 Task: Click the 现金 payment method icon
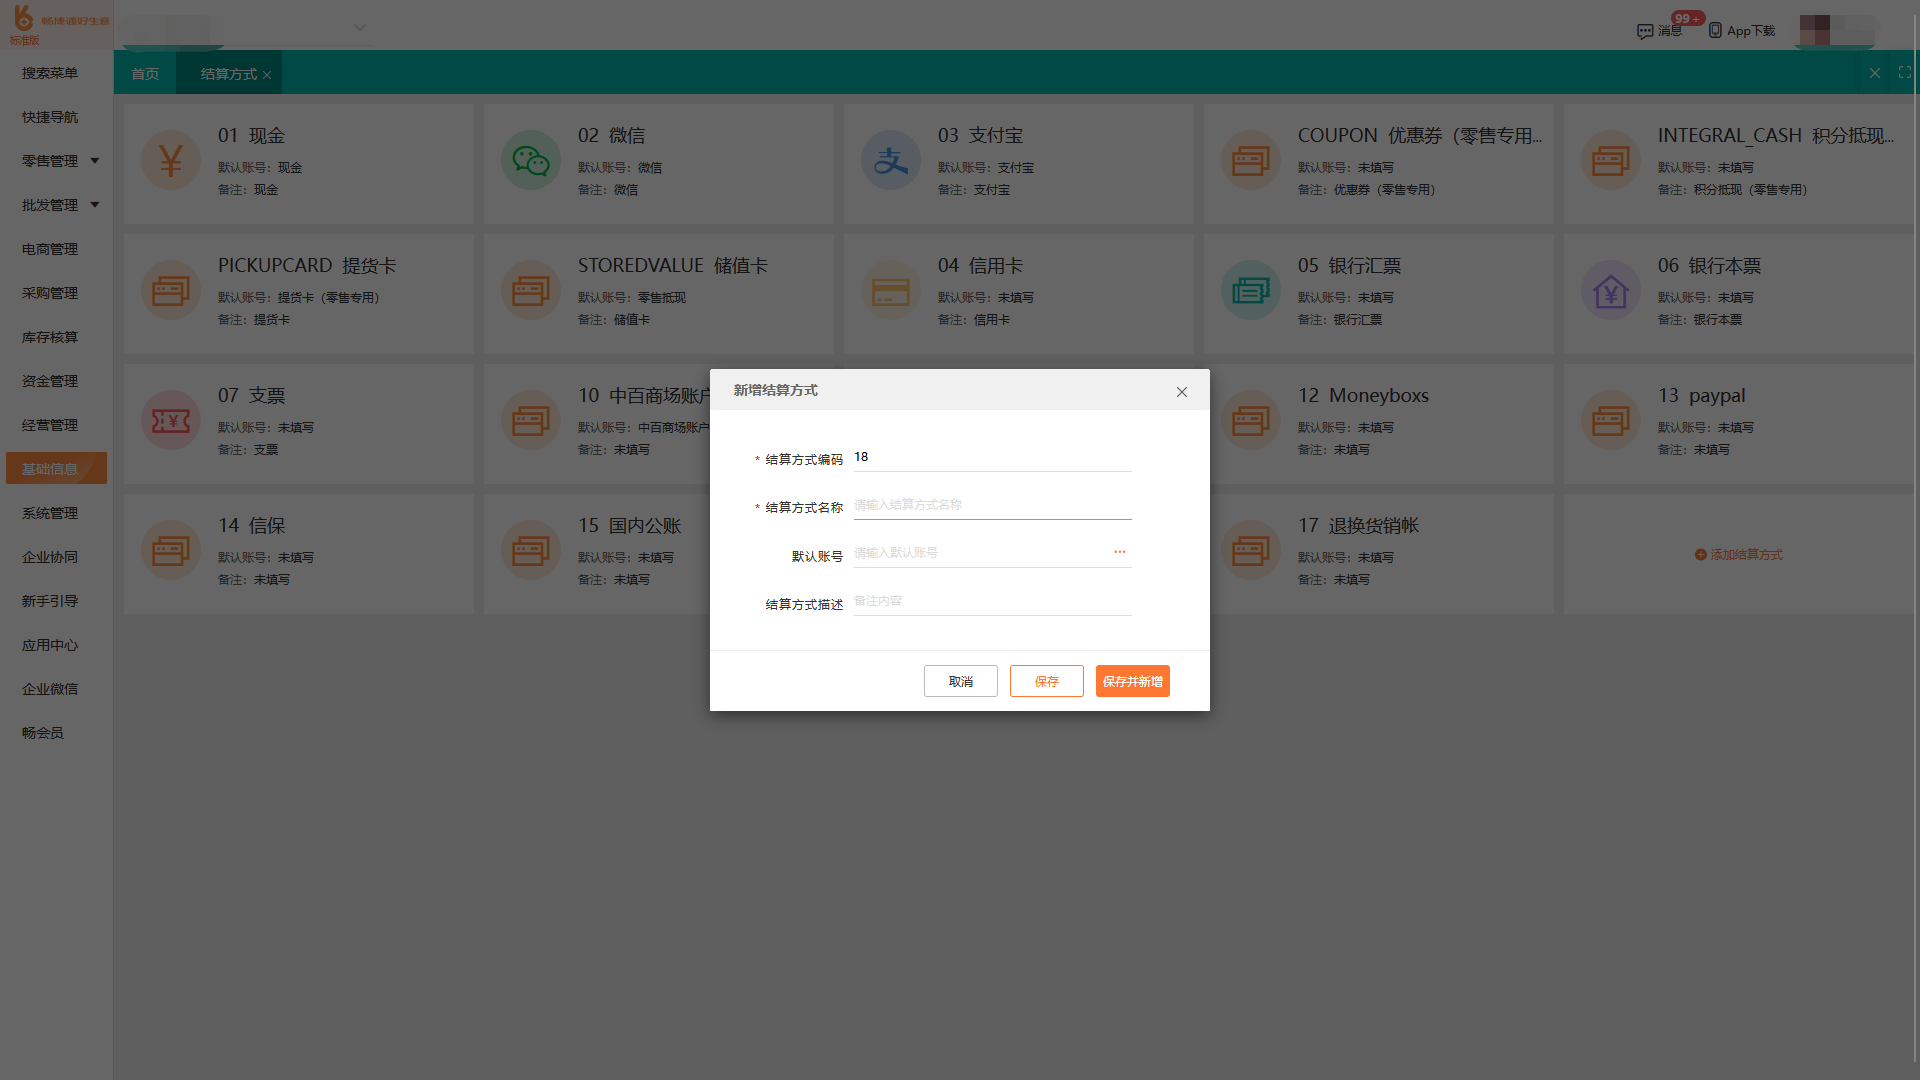point(170,160)
